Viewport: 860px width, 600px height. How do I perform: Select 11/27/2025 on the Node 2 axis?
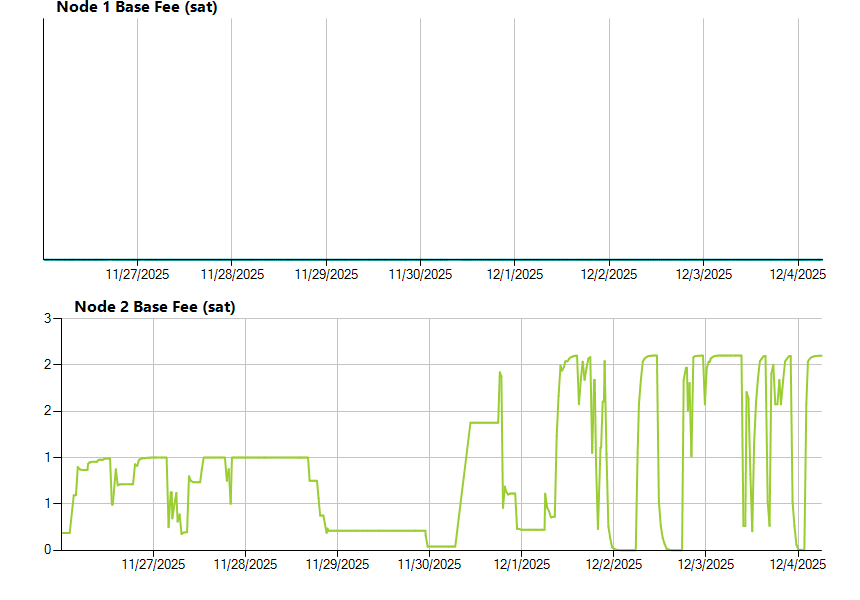153,565
